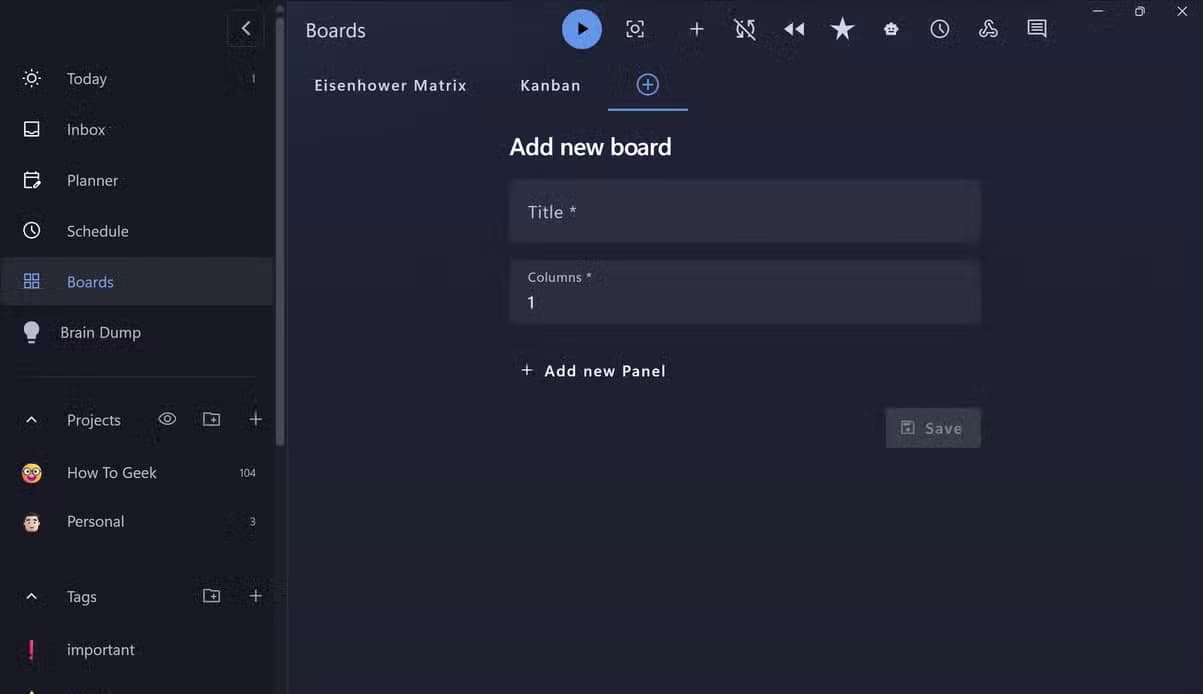Screen dimensions: 1203x694
Task: Switch to the Eisenhower Matrix tab
Action: click(x=390, y=85)
